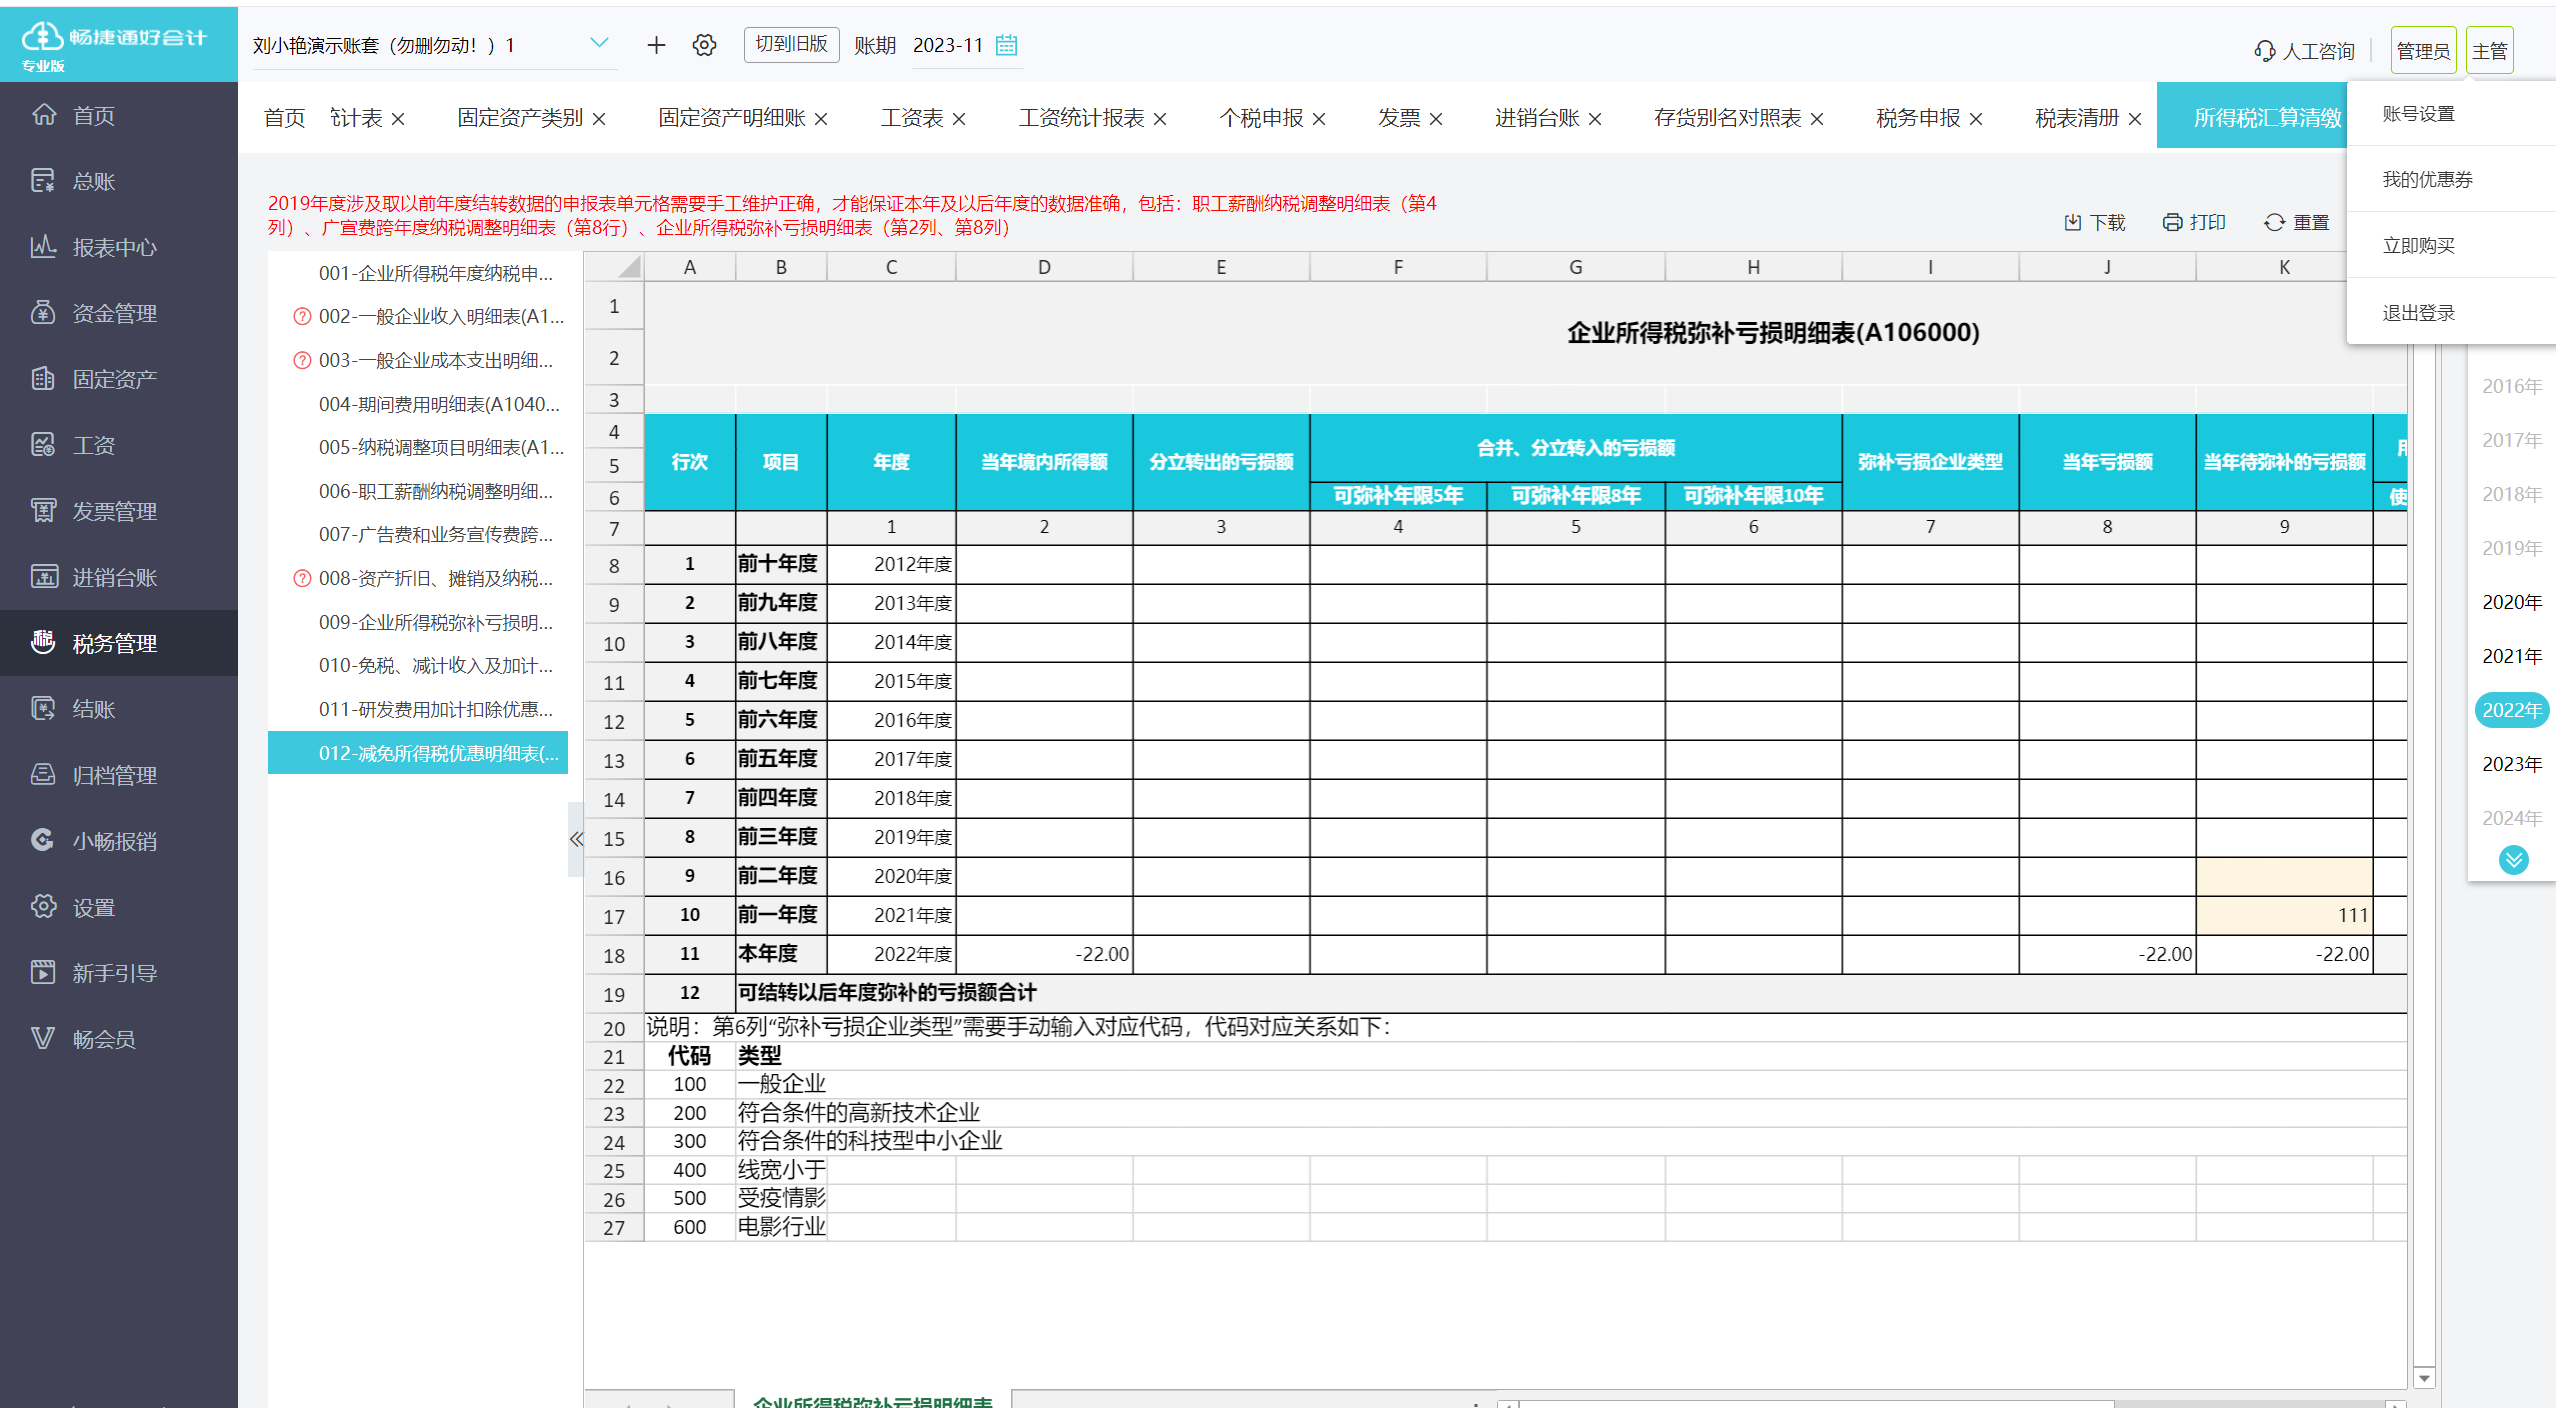Scroll the year list scrollbar on the right
The image size is (2556, 1408).
pos(2513,862)
